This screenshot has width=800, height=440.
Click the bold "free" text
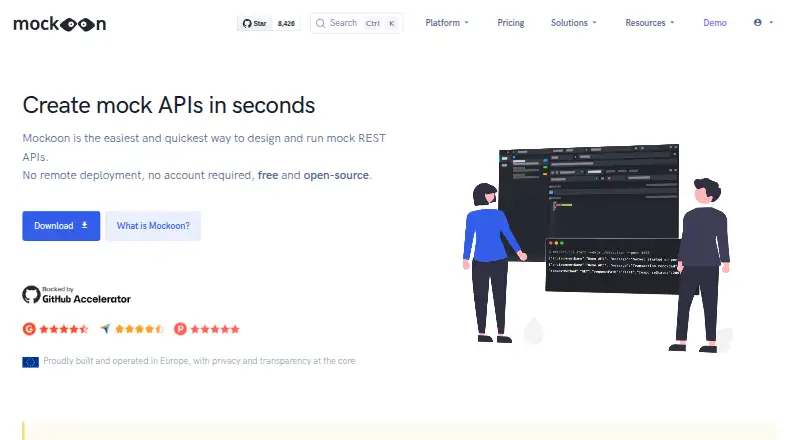[x=268, y=175]
